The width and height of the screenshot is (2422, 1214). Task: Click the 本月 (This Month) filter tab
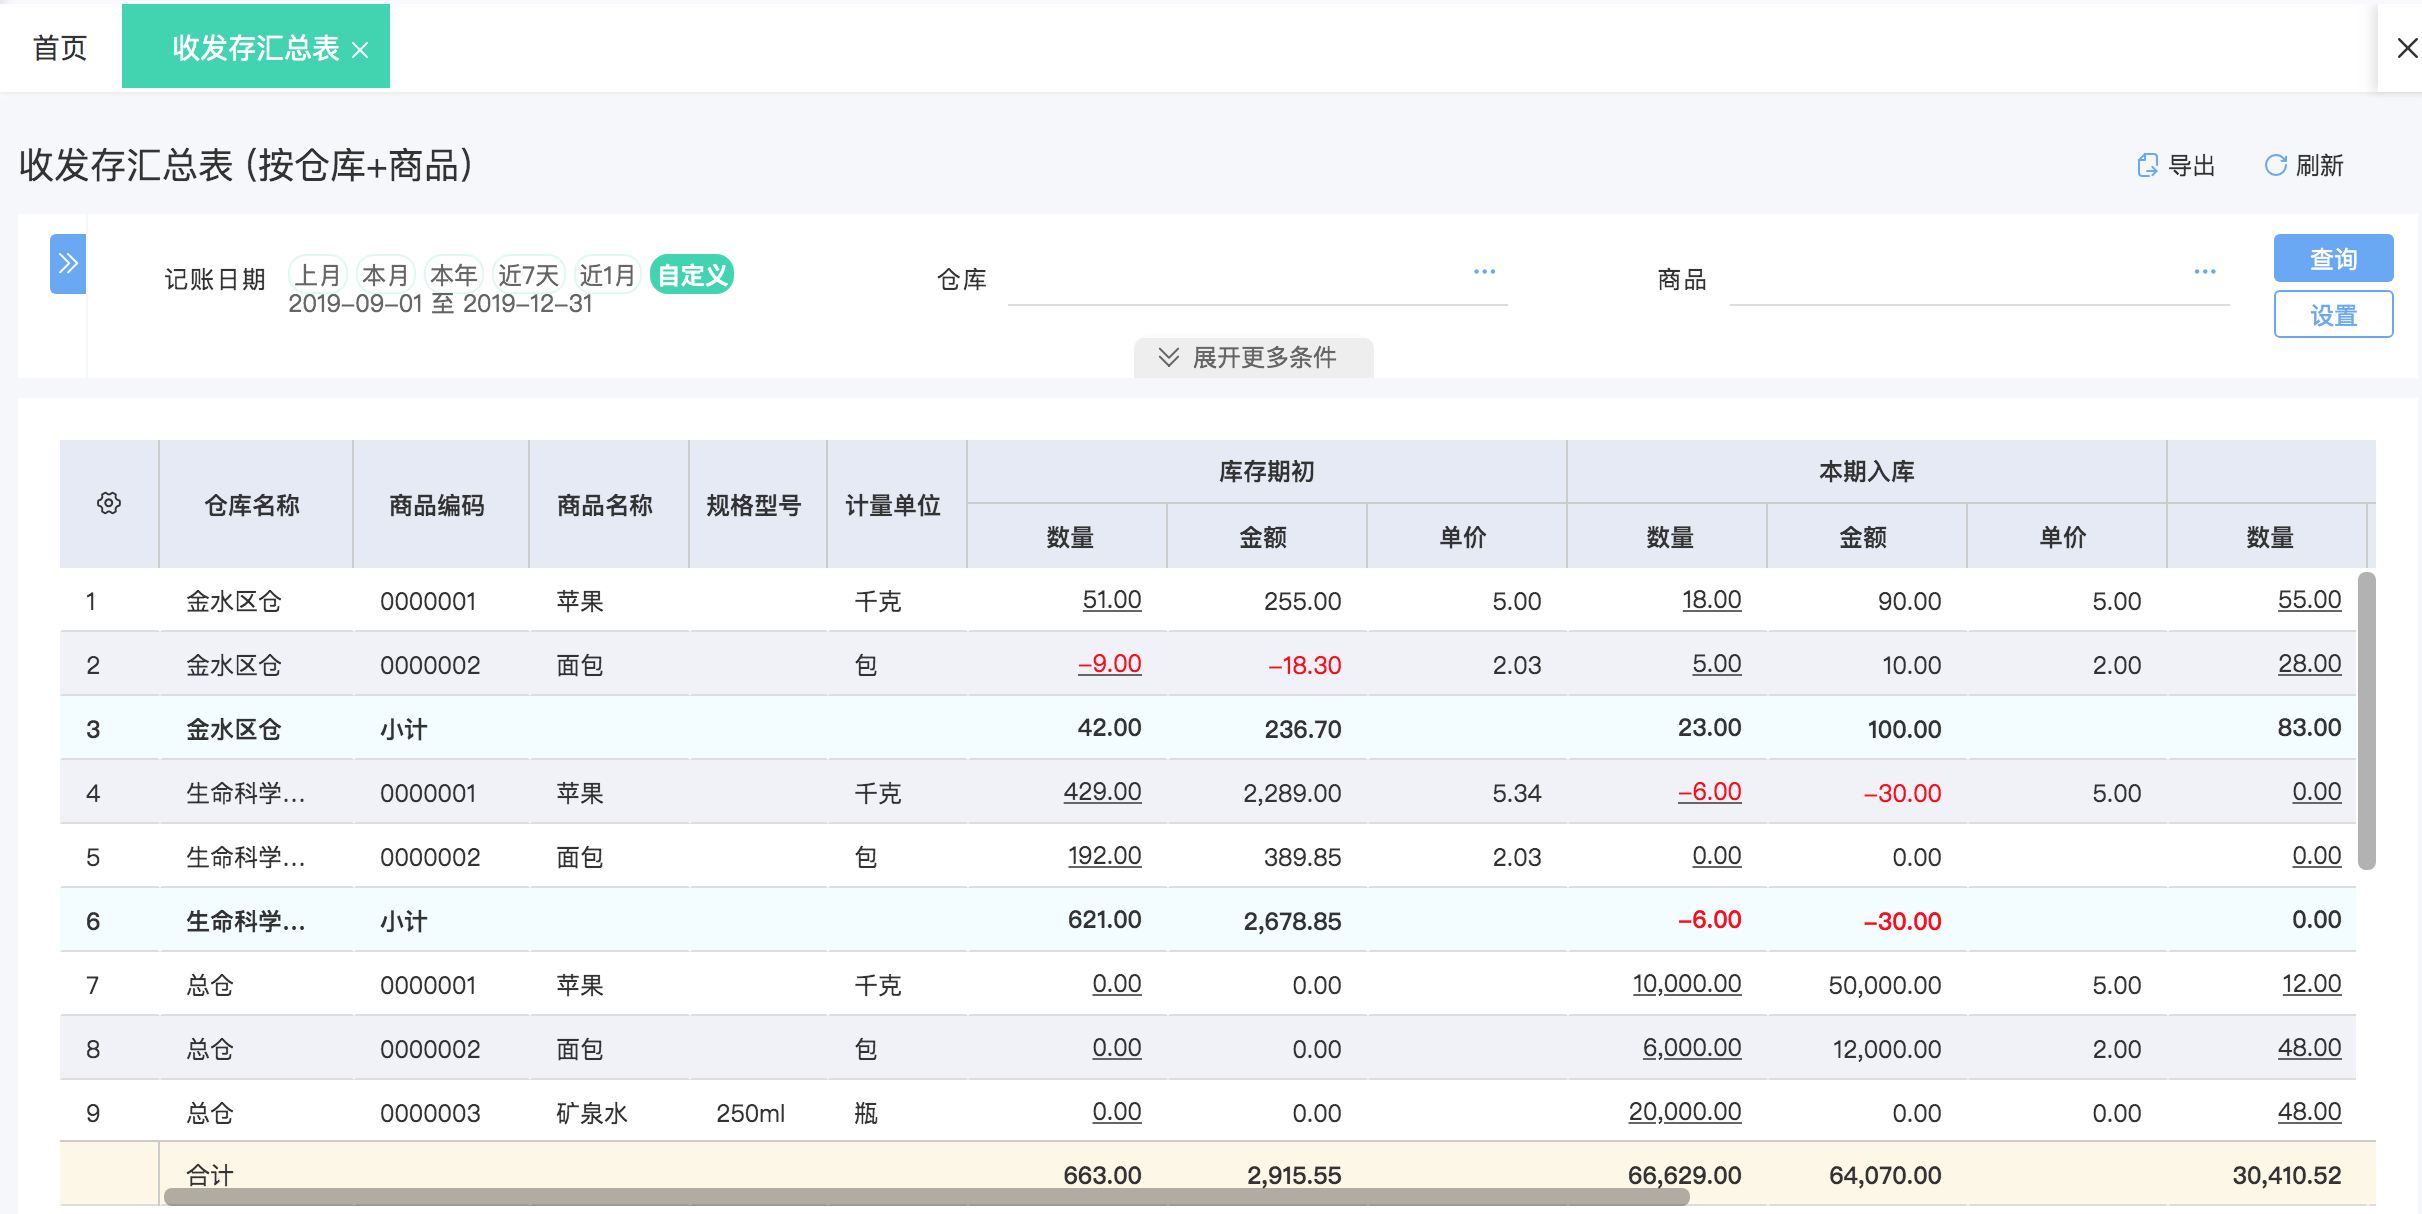pyautogui.click(x=384, y=274)
